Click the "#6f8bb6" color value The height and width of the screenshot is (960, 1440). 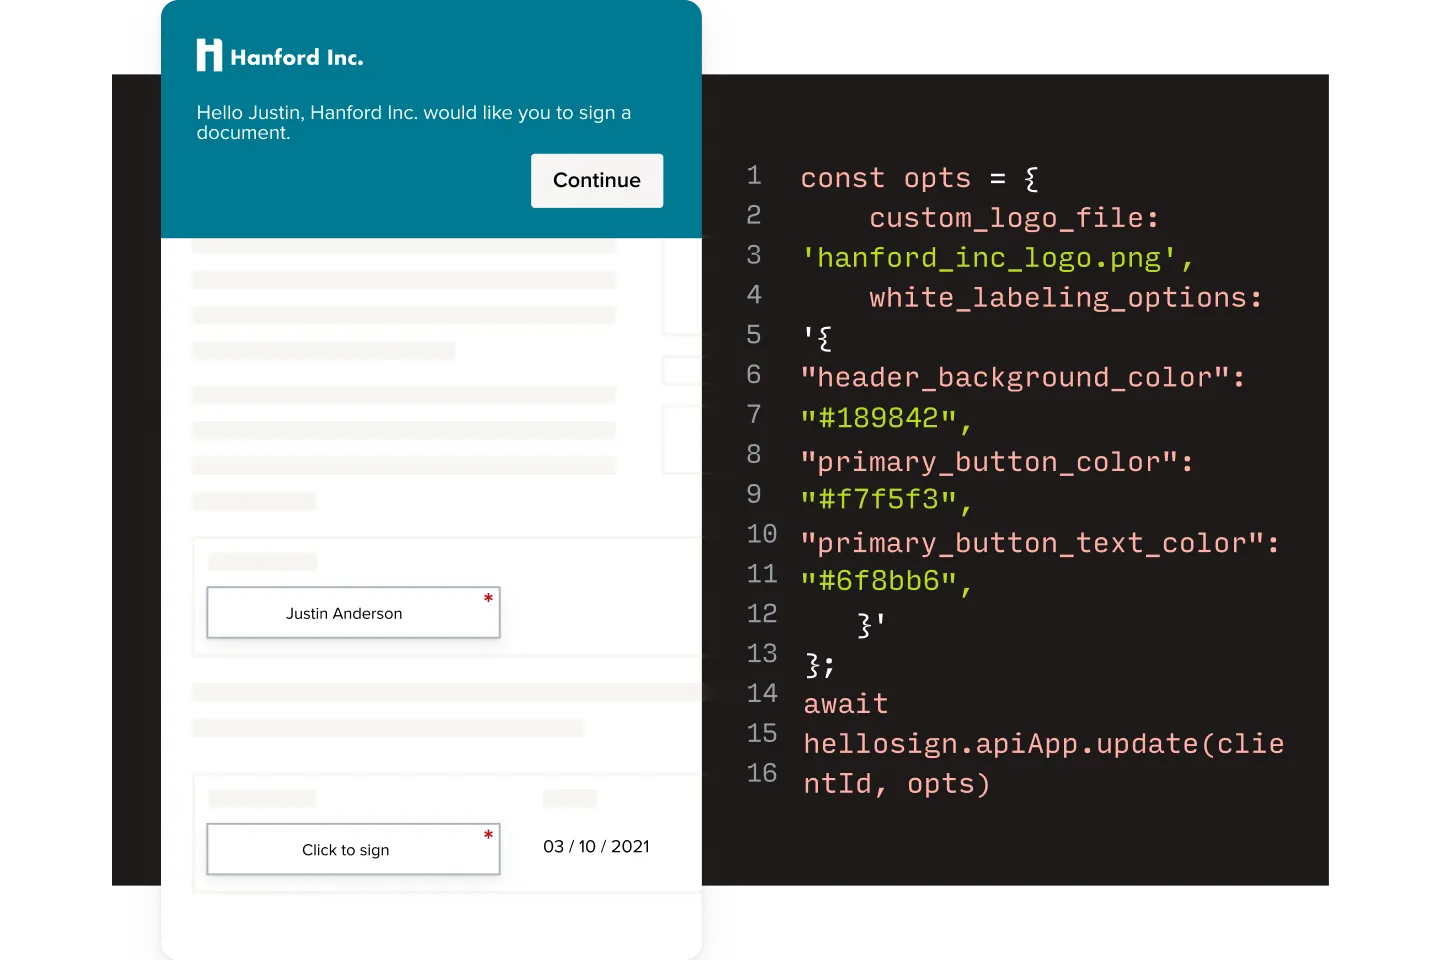click(878, 581)
